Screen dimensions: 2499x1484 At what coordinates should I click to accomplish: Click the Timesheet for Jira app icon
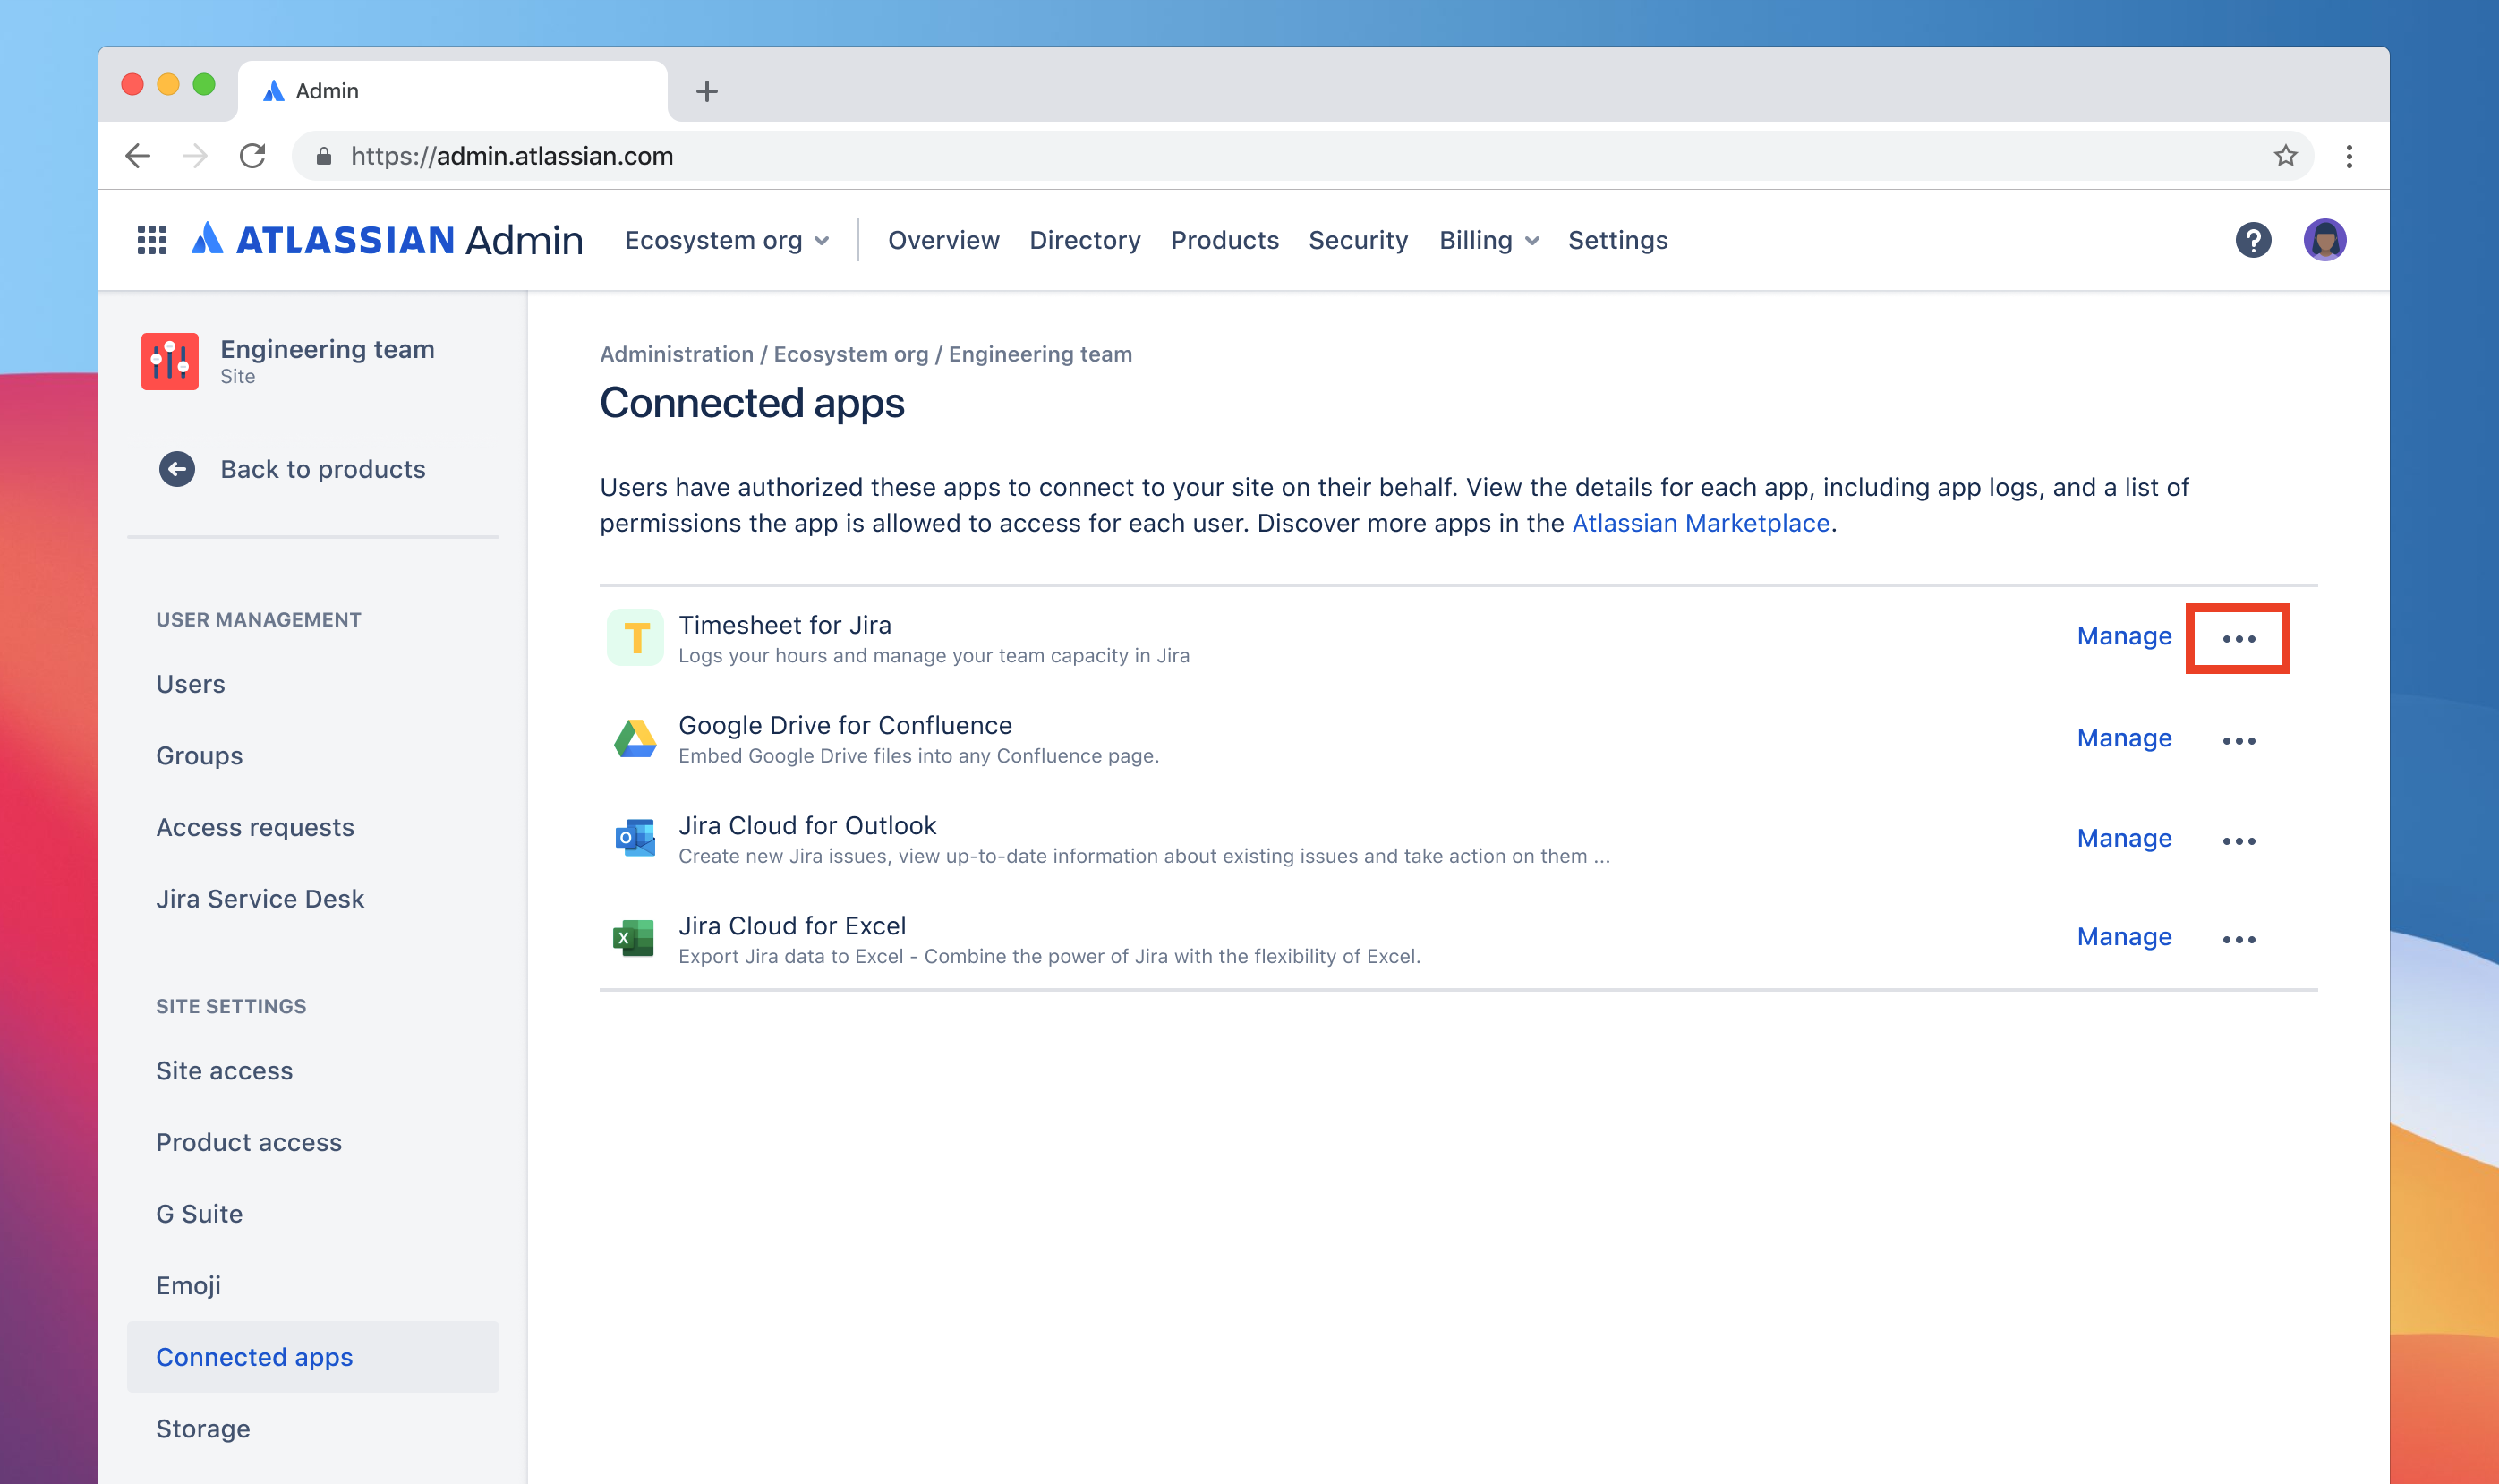pyautogui.click(x=634, y=636)
